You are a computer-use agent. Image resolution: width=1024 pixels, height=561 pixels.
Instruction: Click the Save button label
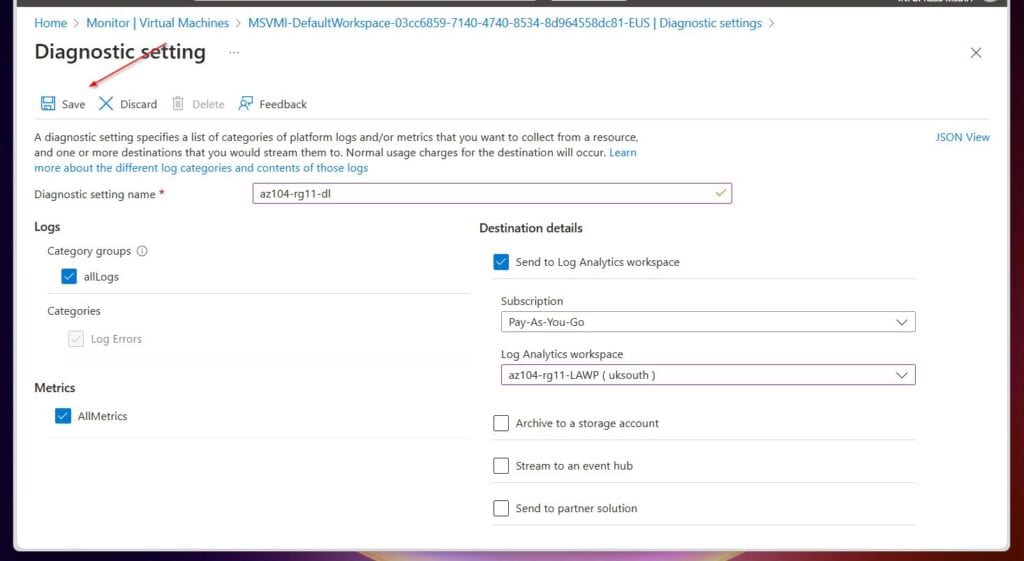73,104
